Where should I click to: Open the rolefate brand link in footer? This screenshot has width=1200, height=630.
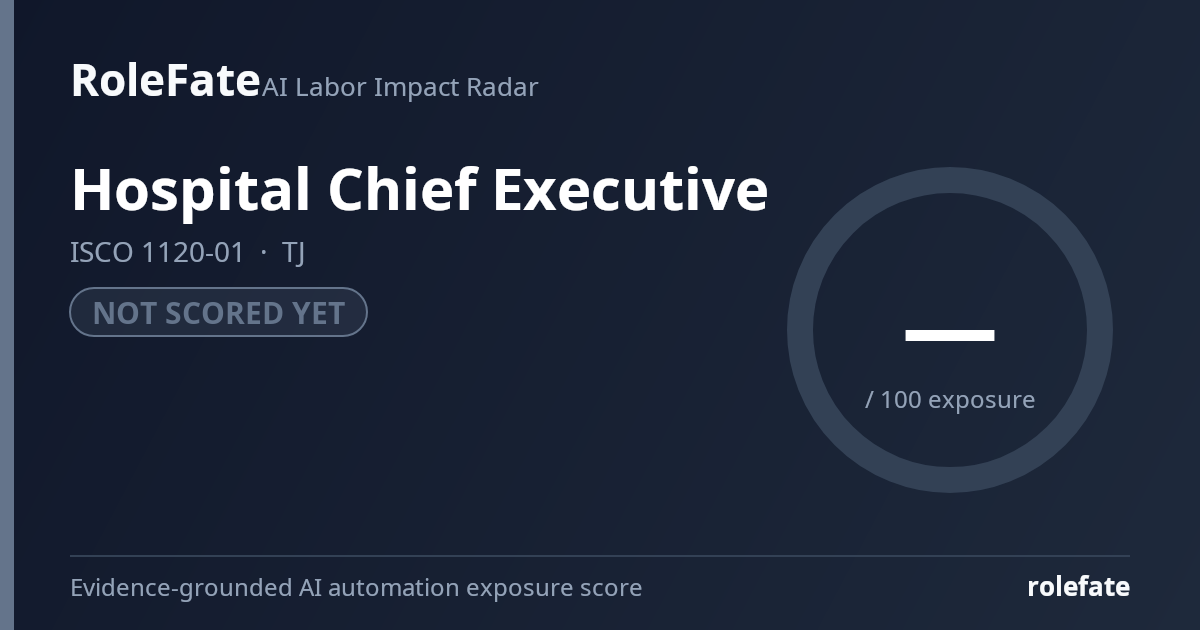click(x=1078, y=587)
